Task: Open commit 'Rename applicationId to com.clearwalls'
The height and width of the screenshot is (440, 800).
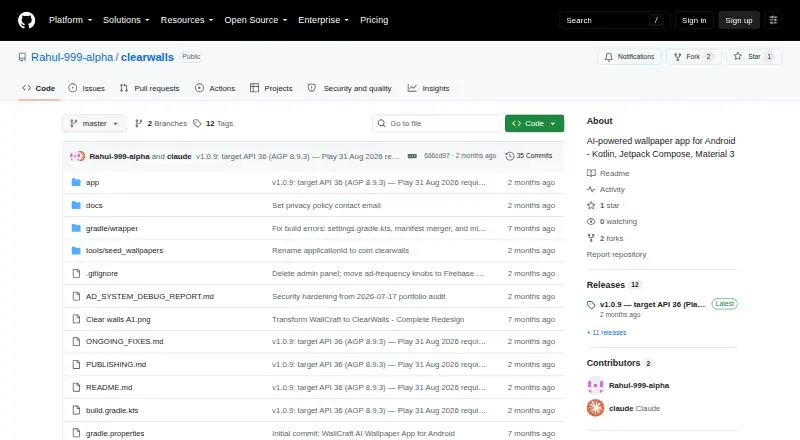Action: click(x=340, y=251)
